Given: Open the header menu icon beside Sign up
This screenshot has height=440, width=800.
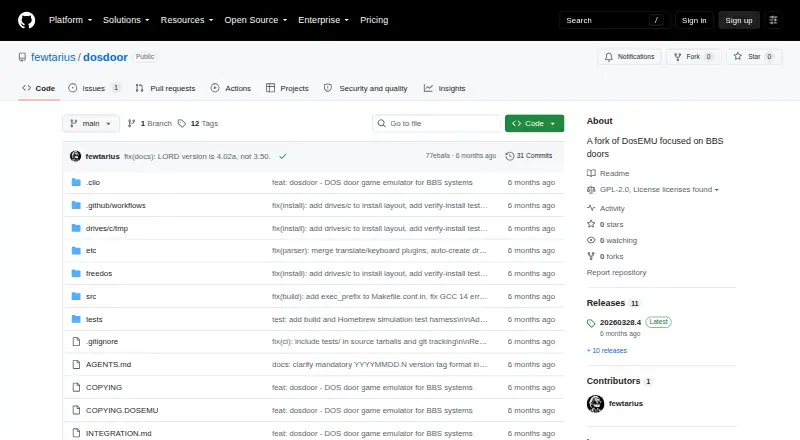Looking at the screenshot, I should click(773, 20).
